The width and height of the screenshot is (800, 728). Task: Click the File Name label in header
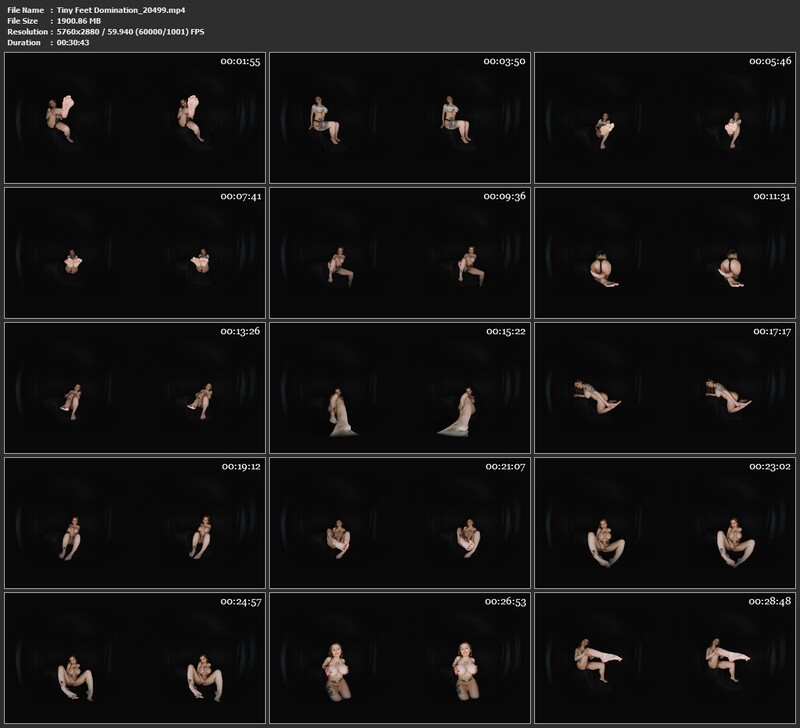point(26,9)
